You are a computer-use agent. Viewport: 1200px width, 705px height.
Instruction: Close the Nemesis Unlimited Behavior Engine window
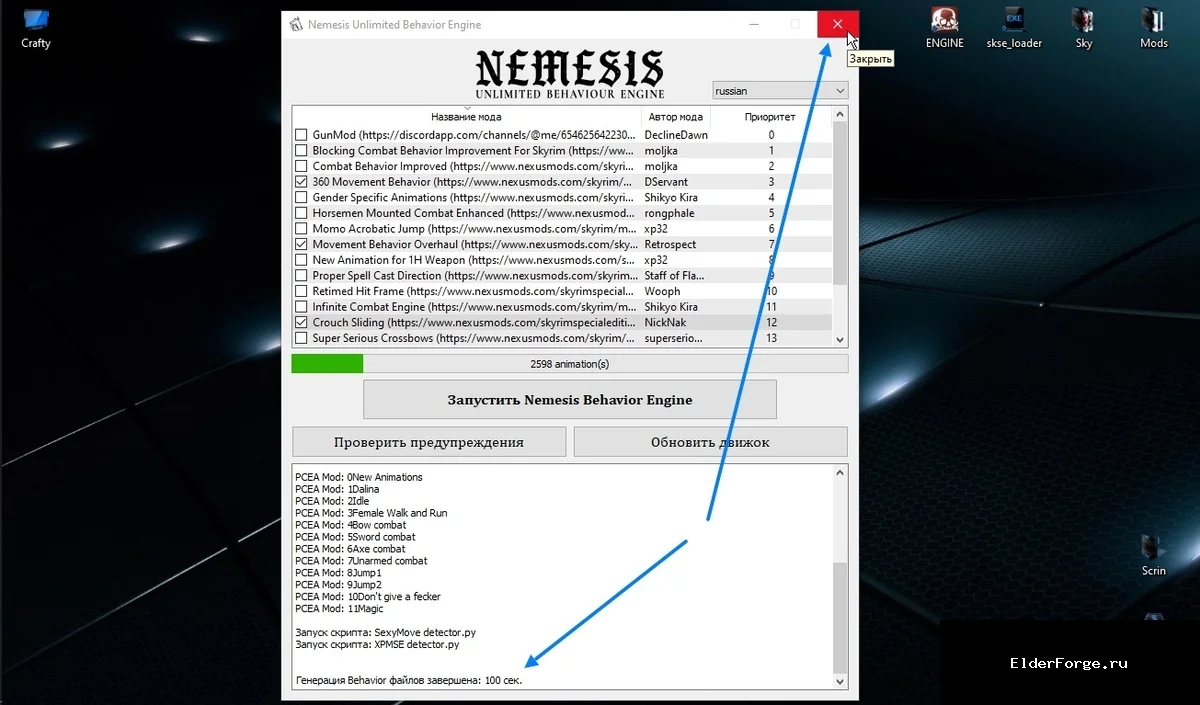(837, 24)
